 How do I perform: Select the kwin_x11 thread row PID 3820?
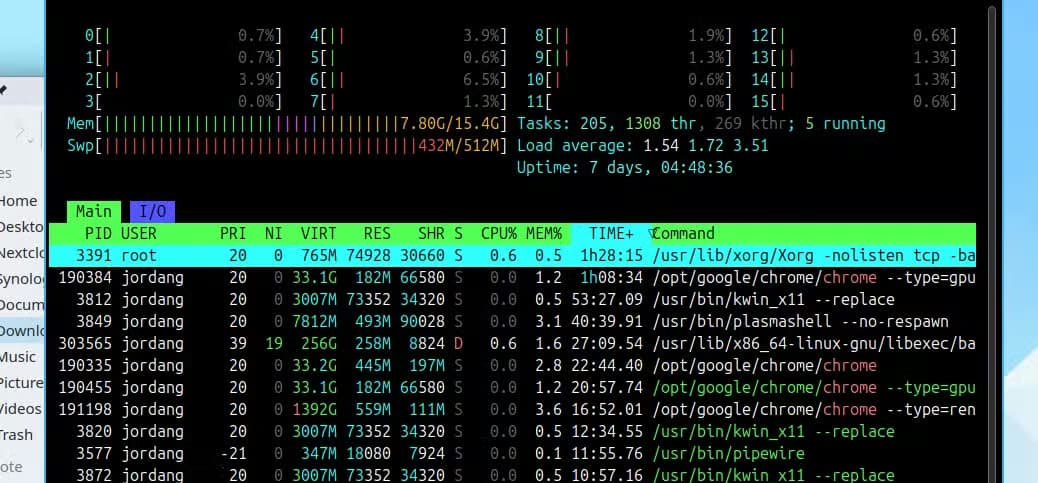point(512,431)
